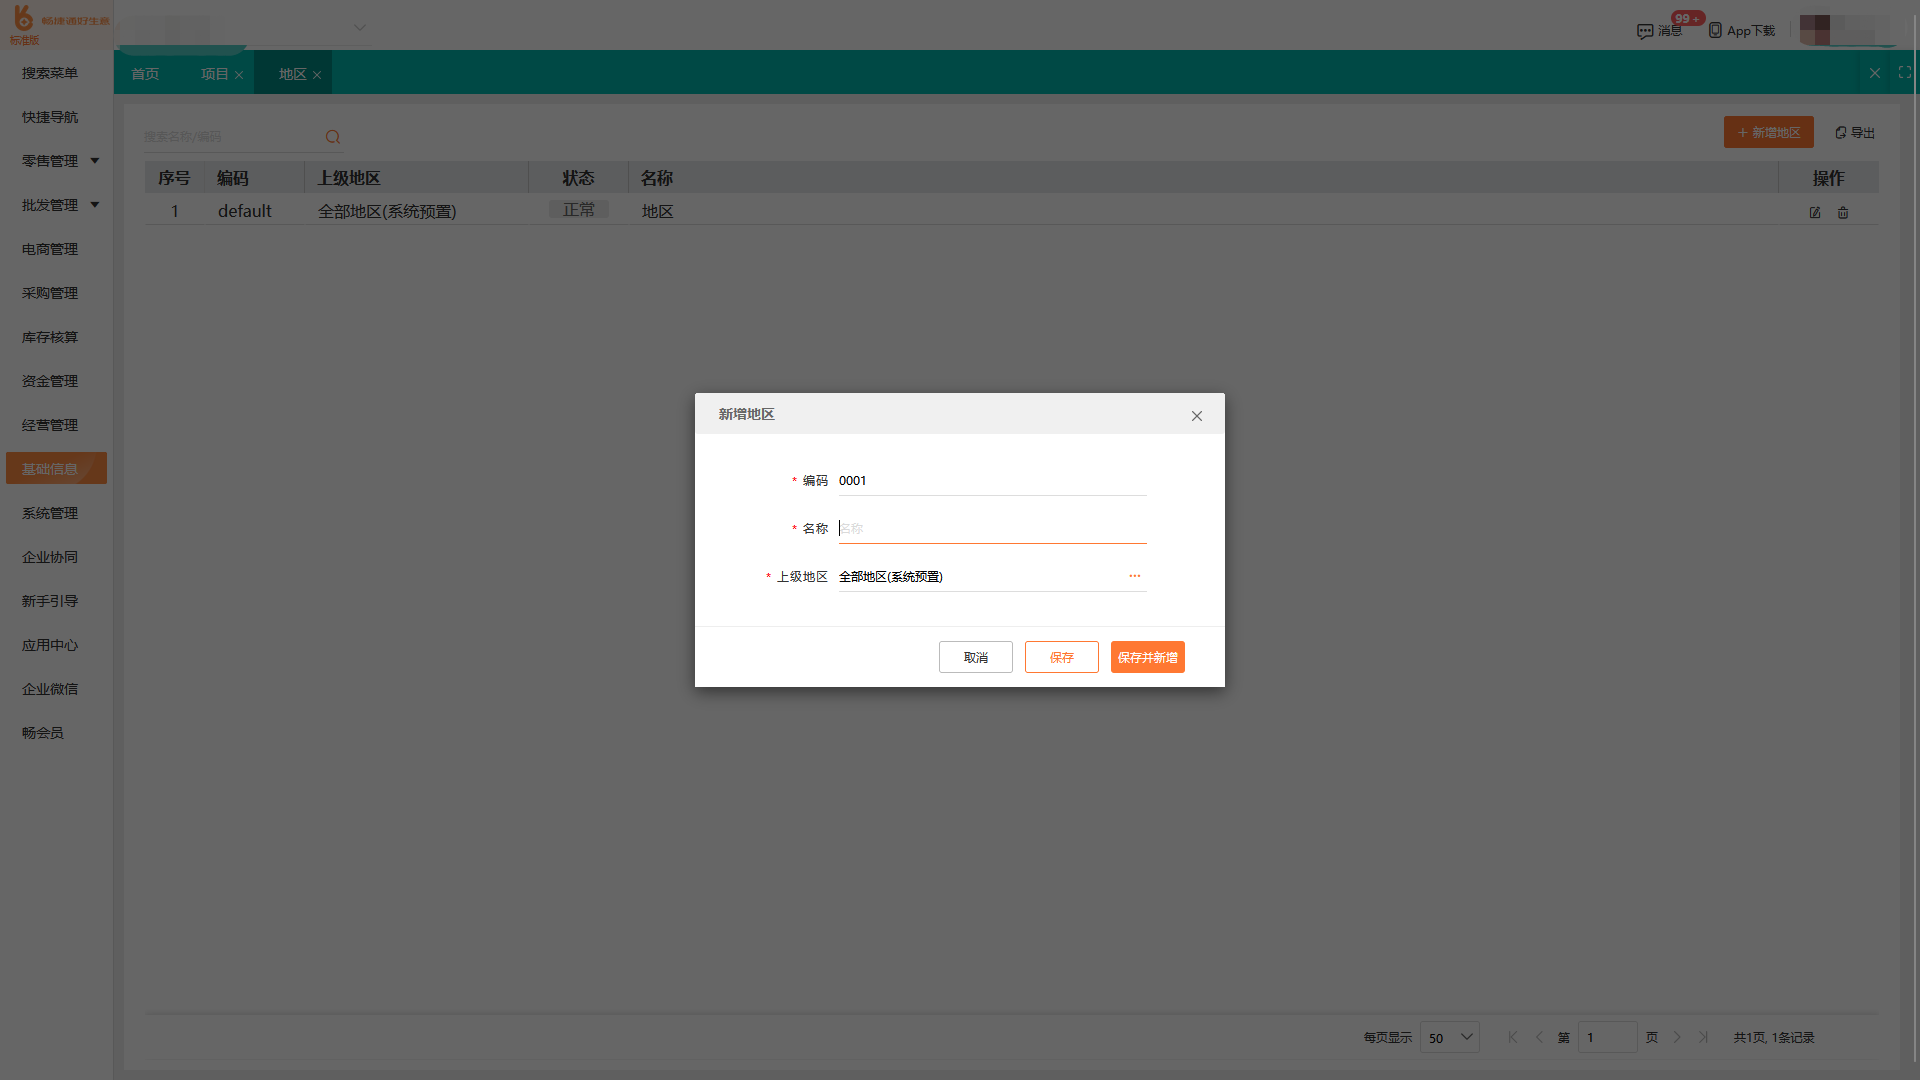This screenshot has height=1080, width=1920.
Task: Click the search magnifier icon
Action: tap(332, 136)
